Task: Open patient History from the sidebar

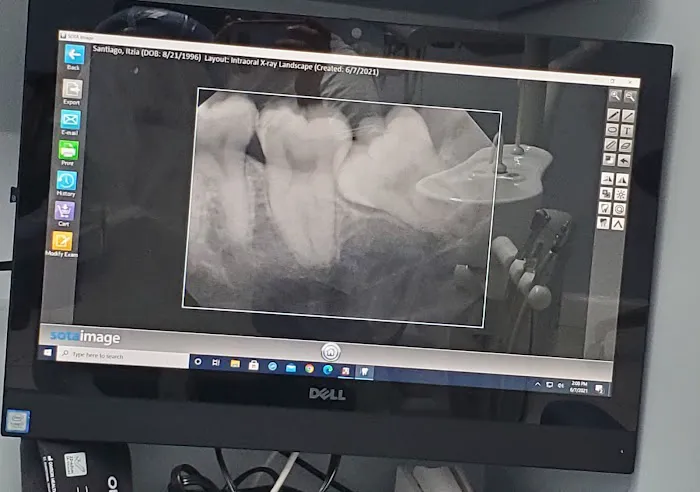Action: click(66, 182)
